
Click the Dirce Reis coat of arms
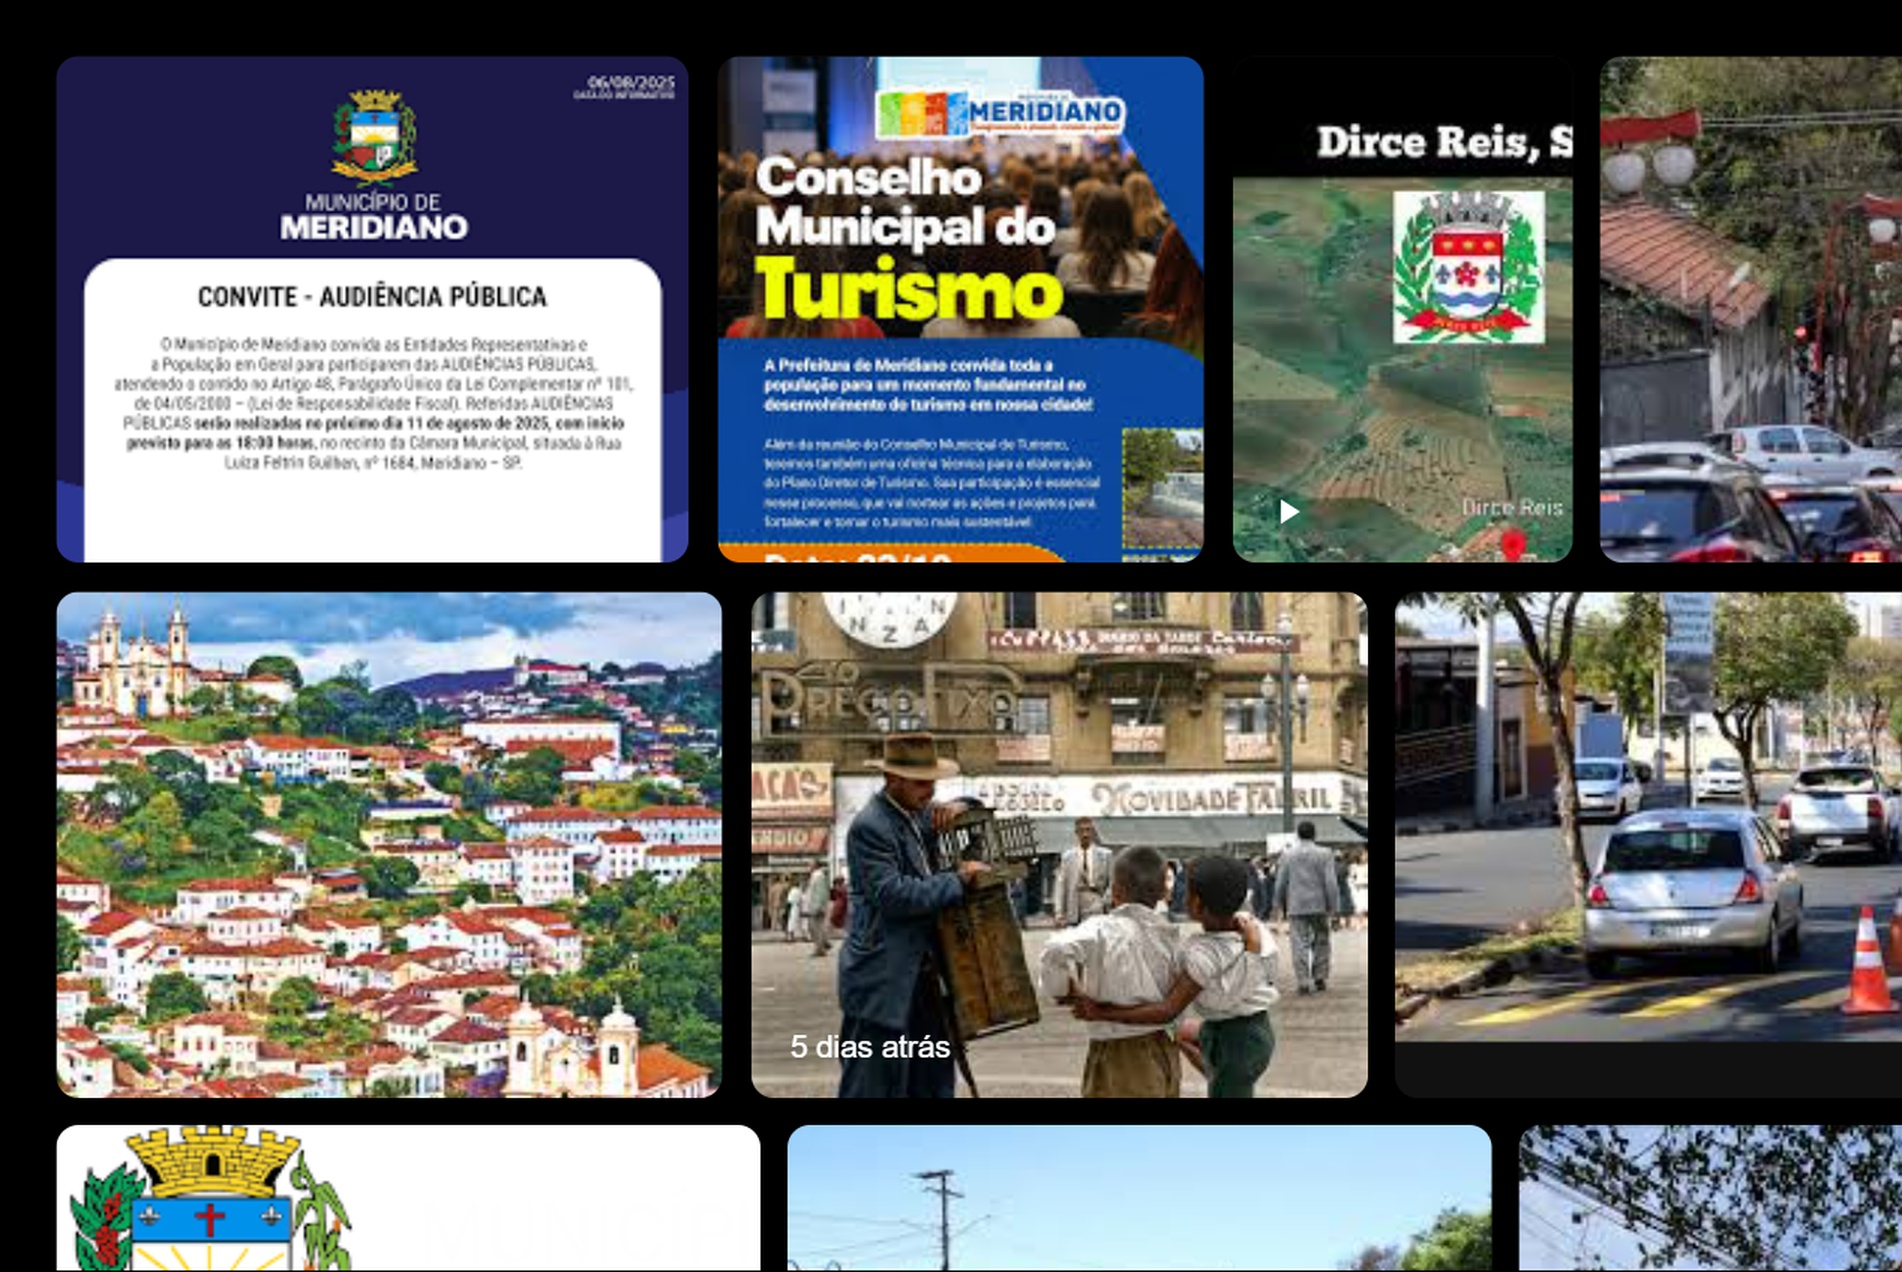pyautogui.click(x=1468, y=267)
